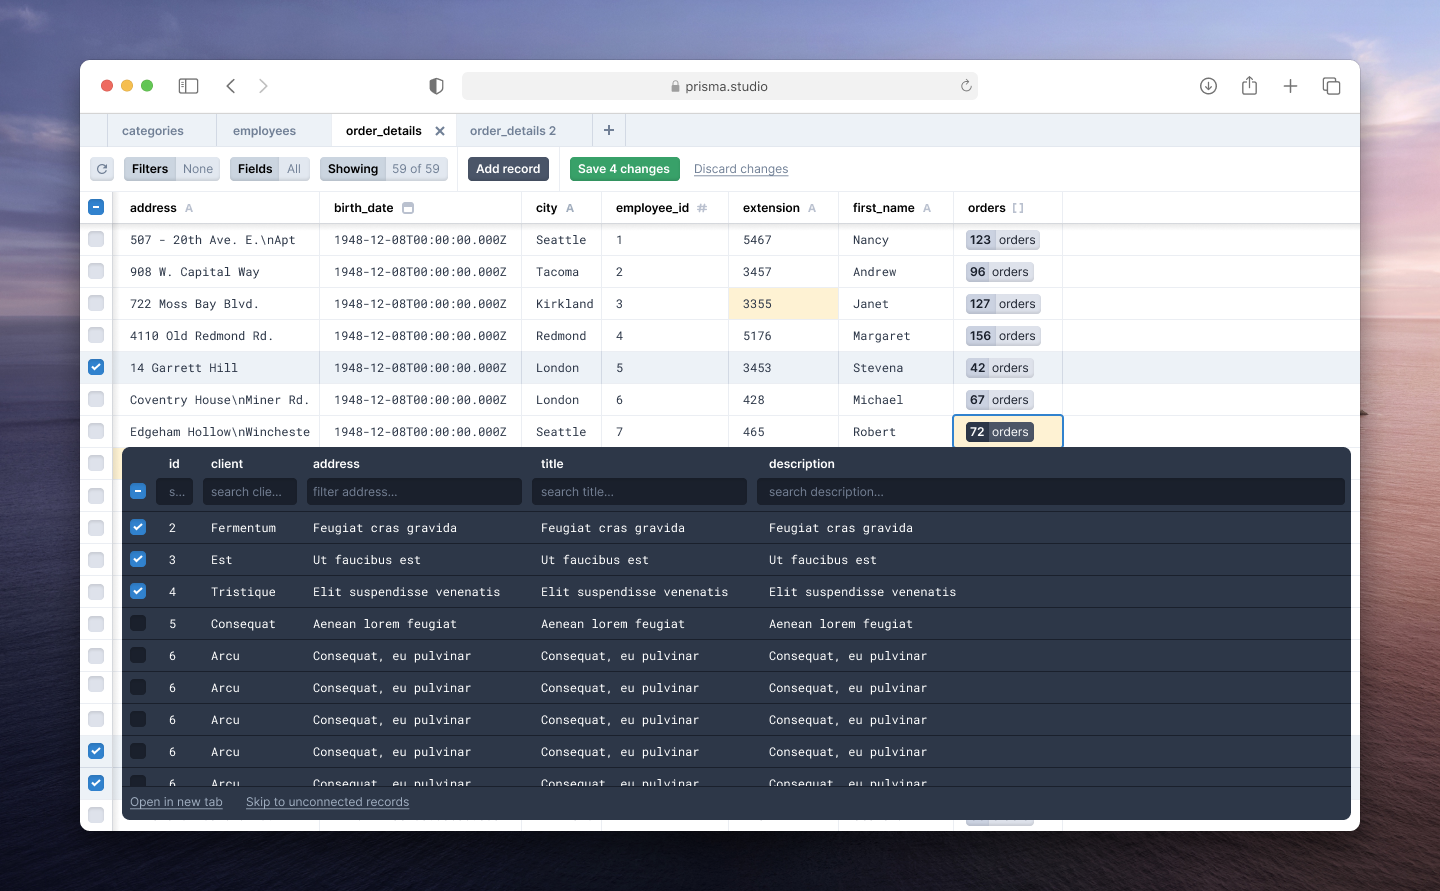Switch to the employees tab
The width and height of the screenshot is (1440, 891).
click(x=264, y=131)
